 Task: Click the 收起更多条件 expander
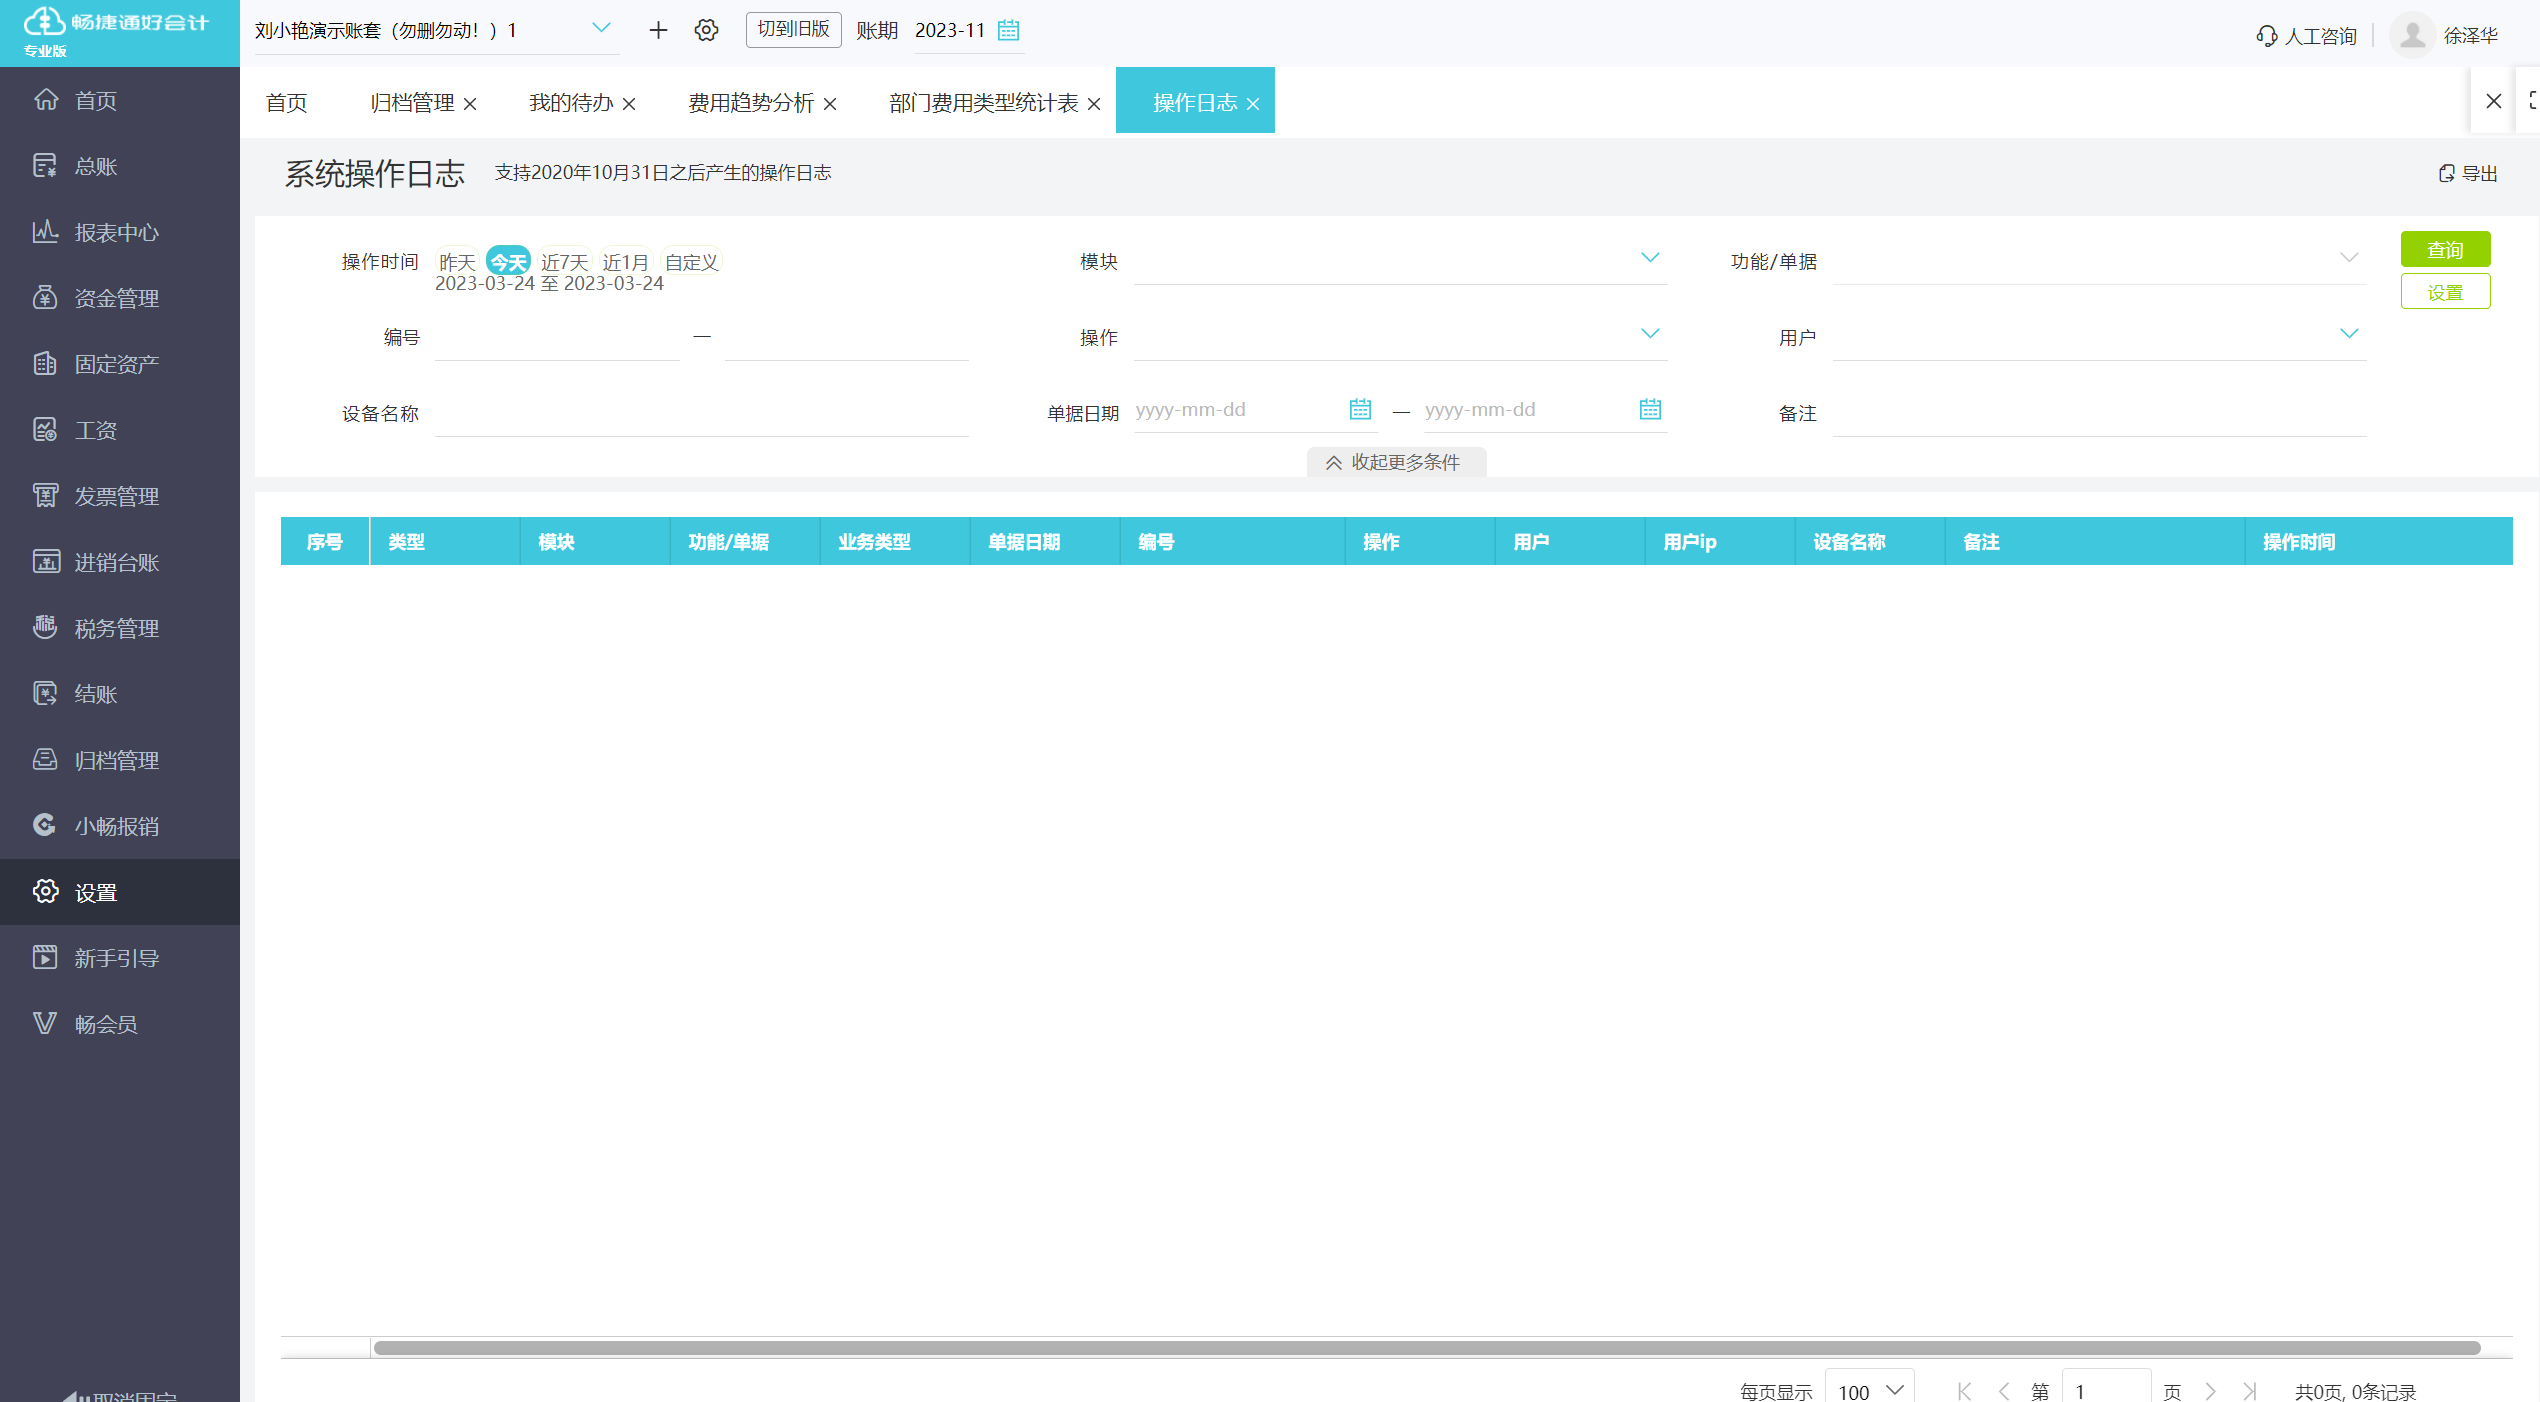1393,461
